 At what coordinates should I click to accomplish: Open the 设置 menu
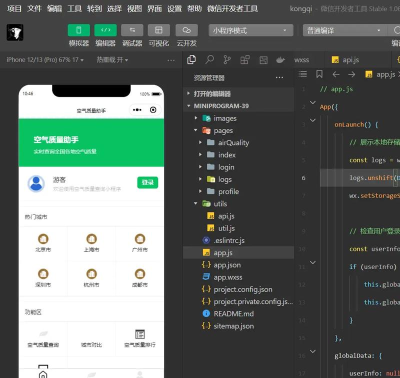coord(175,9)
